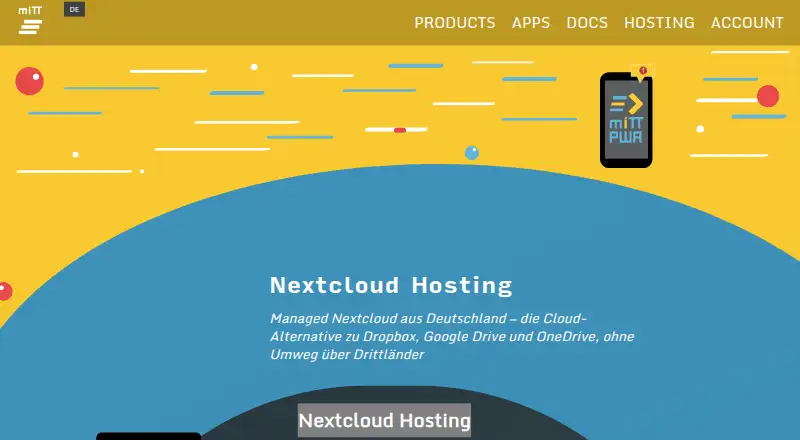Switch language with the DE badge
Viewport: 800px width, 440px height.
(x=74, y=10)
